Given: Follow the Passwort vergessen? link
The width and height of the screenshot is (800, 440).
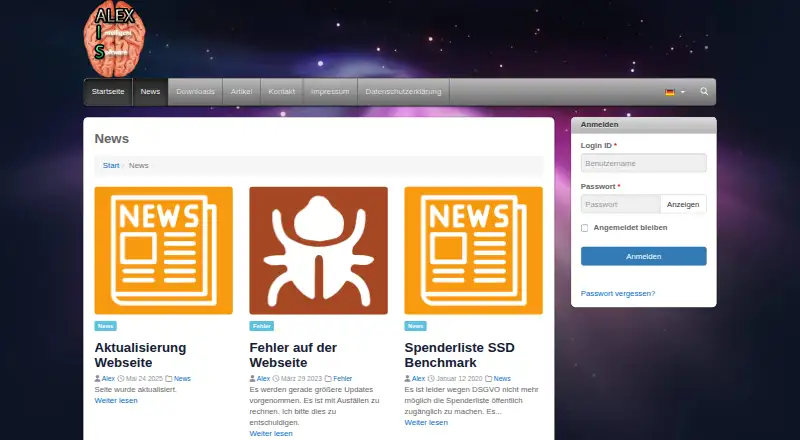Looking at the screenshot, I should coord(618,294).
